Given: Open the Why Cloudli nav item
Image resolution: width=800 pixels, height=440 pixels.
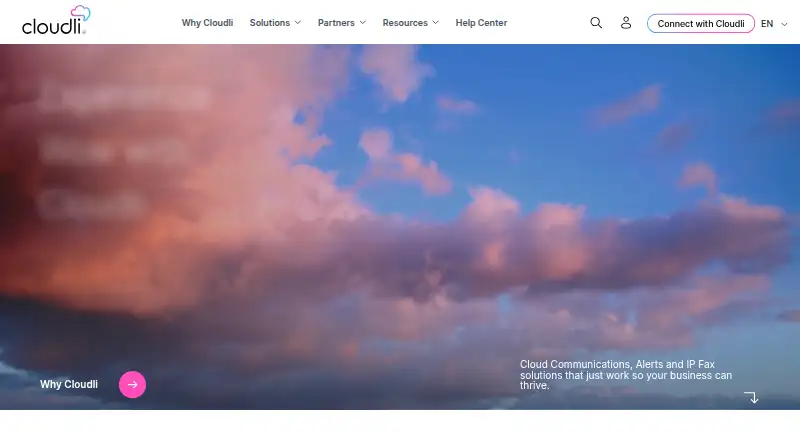Looking at the screenshot, I should pyautogui.click(x=207, y=23).
